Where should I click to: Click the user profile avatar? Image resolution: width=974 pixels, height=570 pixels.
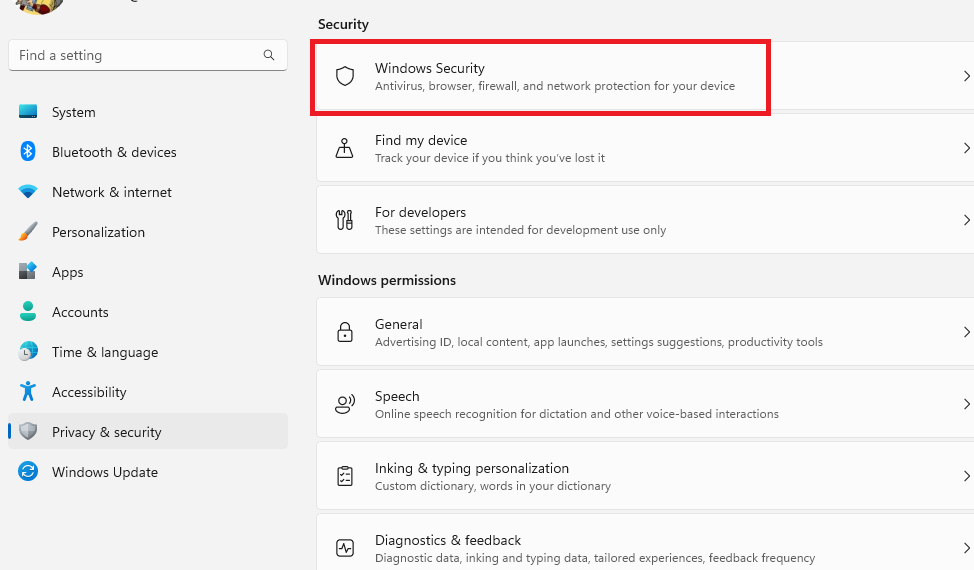coord(40,6)
